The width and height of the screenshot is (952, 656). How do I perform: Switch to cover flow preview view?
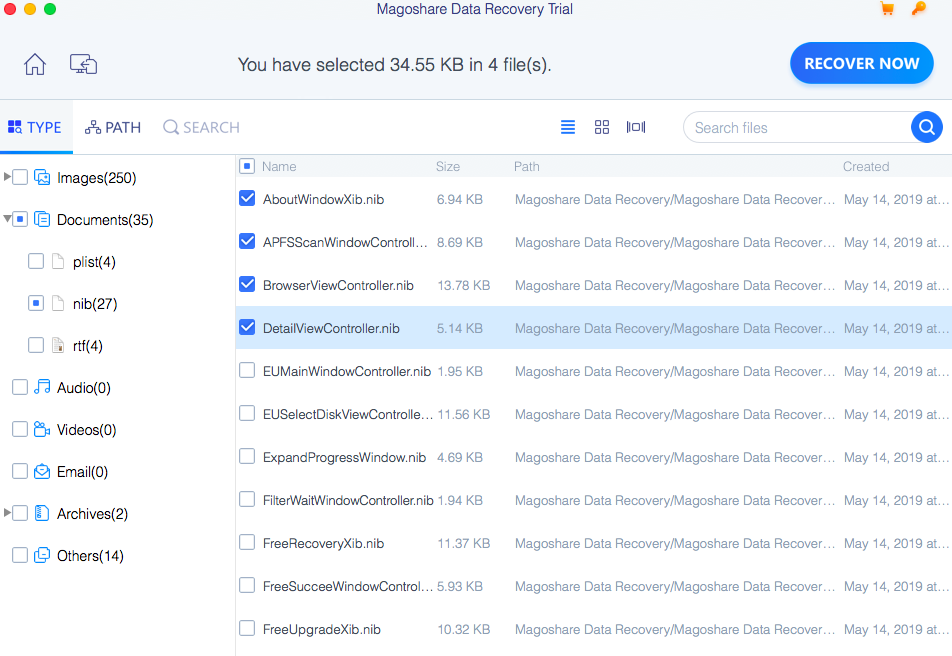coord(636,127)
